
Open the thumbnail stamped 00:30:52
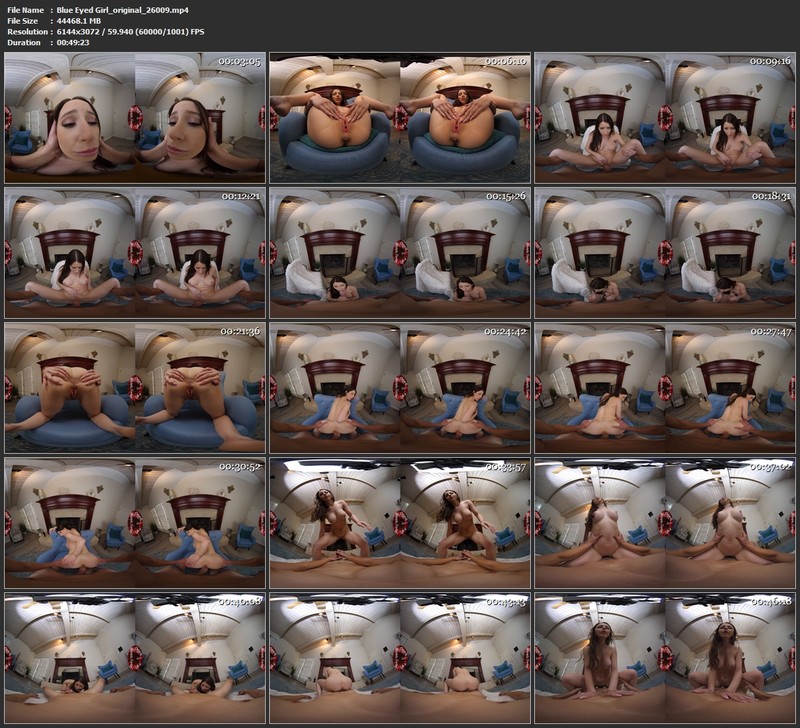pyautogui.click(x=134, y=522)
